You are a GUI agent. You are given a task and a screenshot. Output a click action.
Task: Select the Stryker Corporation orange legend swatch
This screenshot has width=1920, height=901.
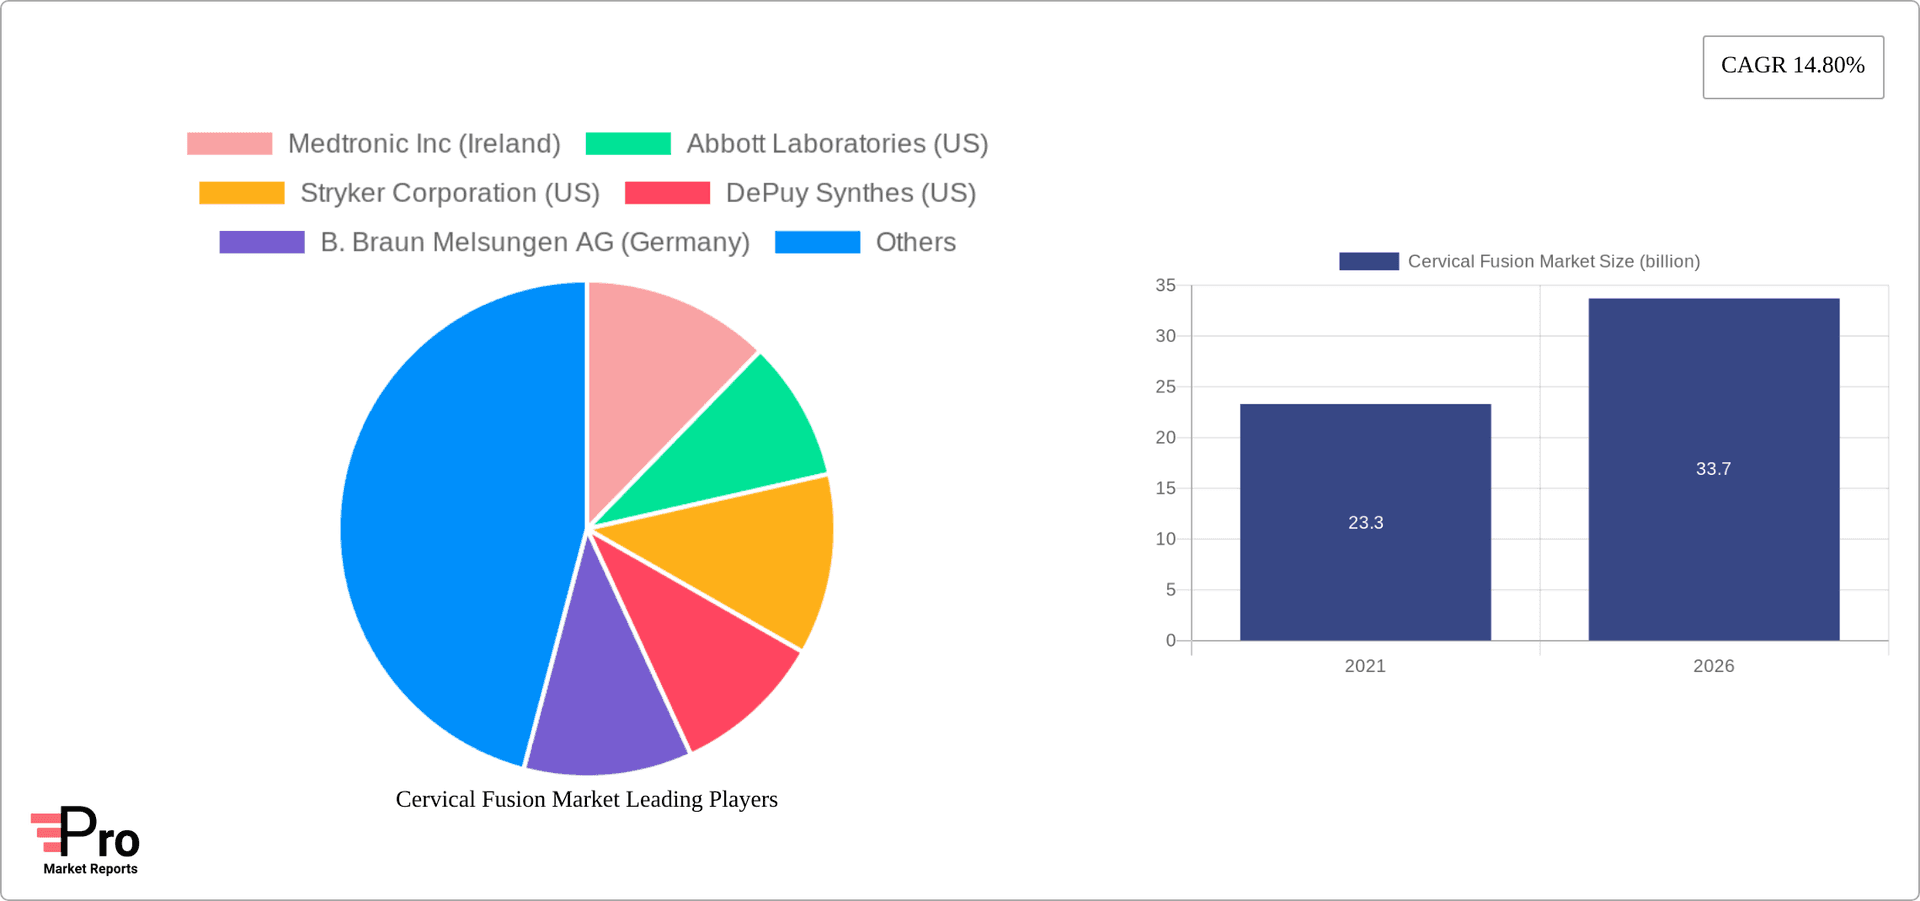pyautogui.click(x=241, y=192)
